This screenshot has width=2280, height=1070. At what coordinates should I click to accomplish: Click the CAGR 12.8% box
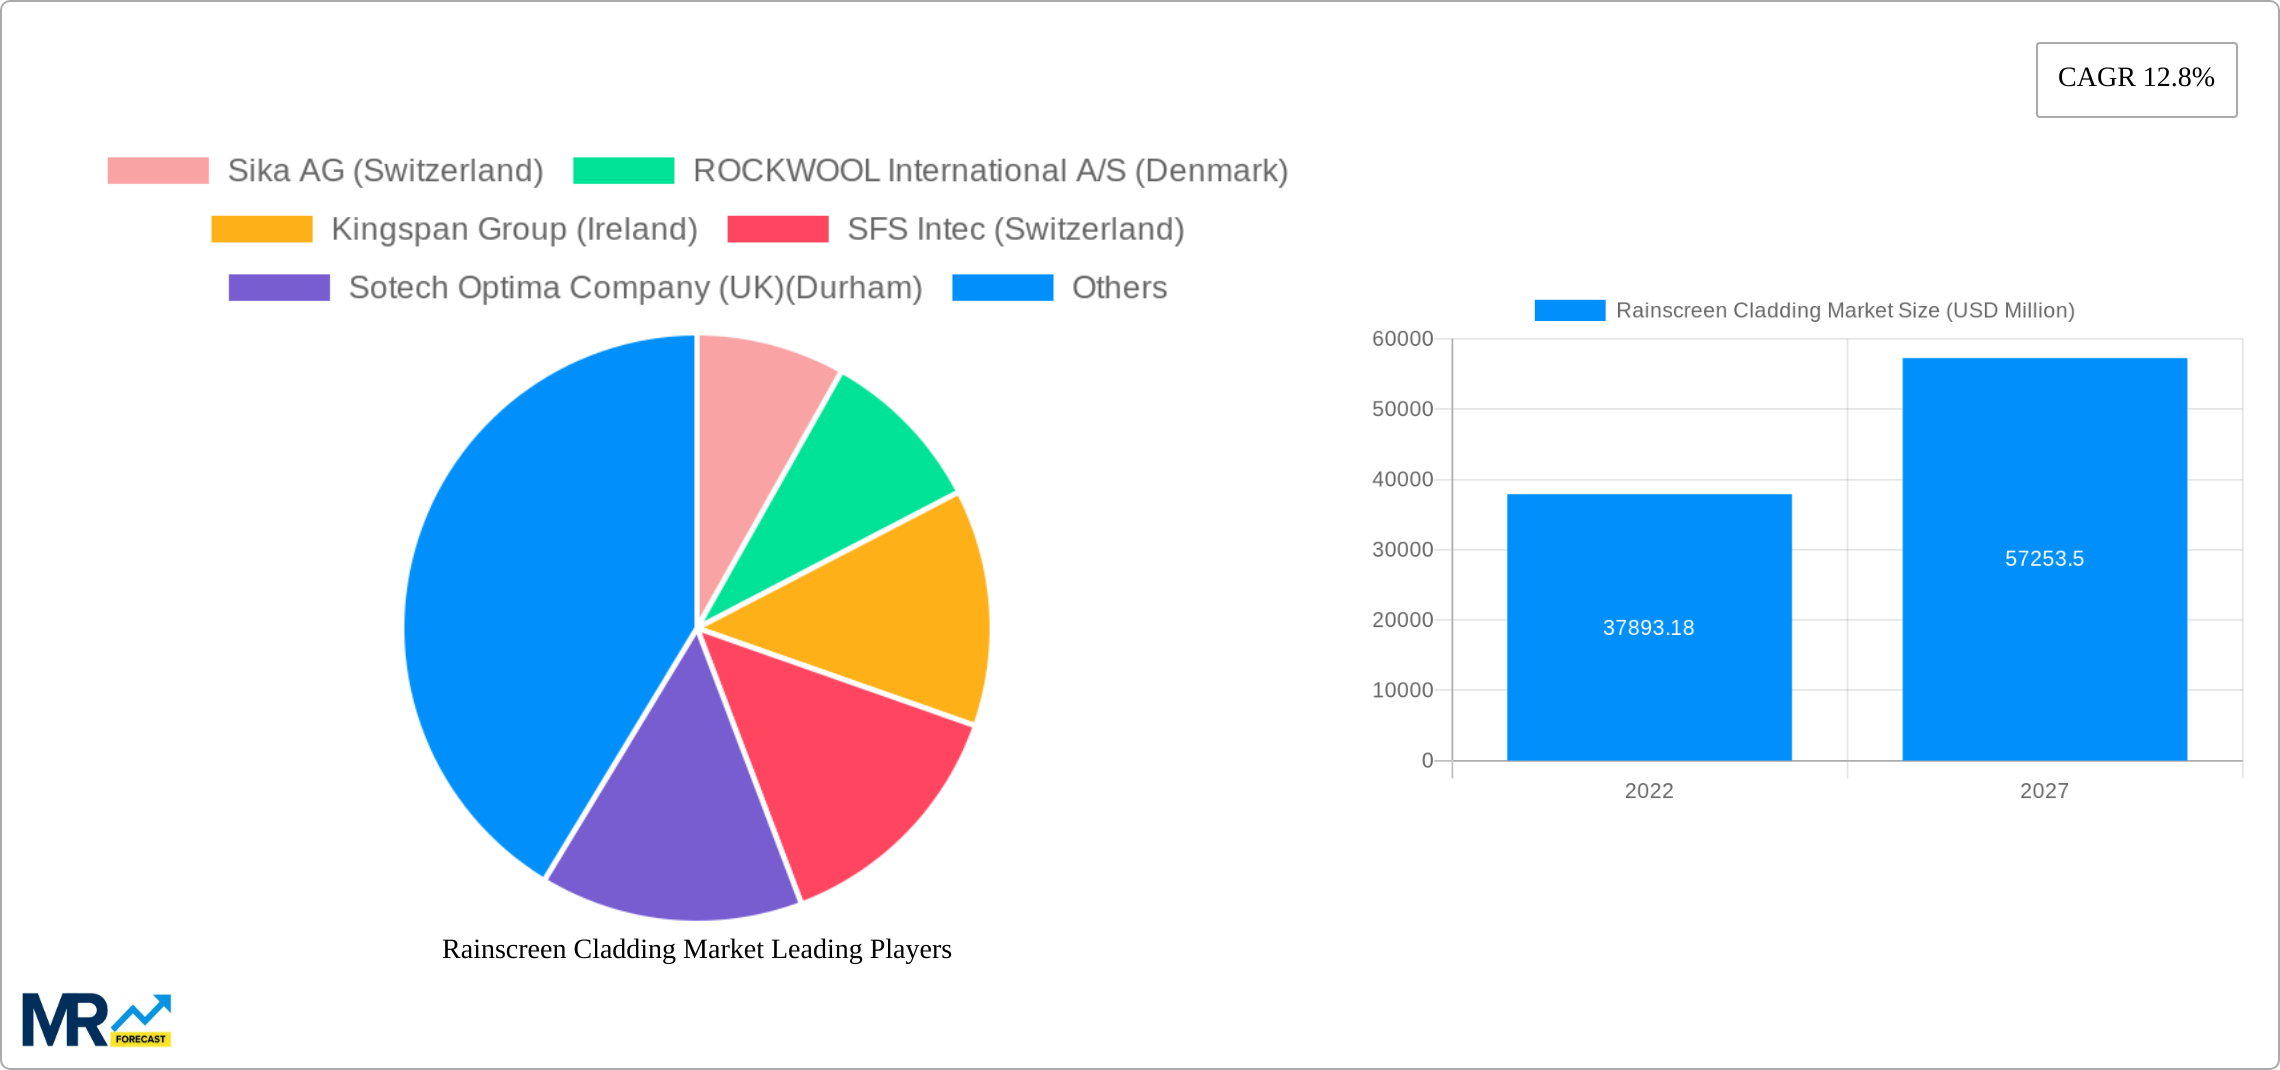(x=2136, y=78)
